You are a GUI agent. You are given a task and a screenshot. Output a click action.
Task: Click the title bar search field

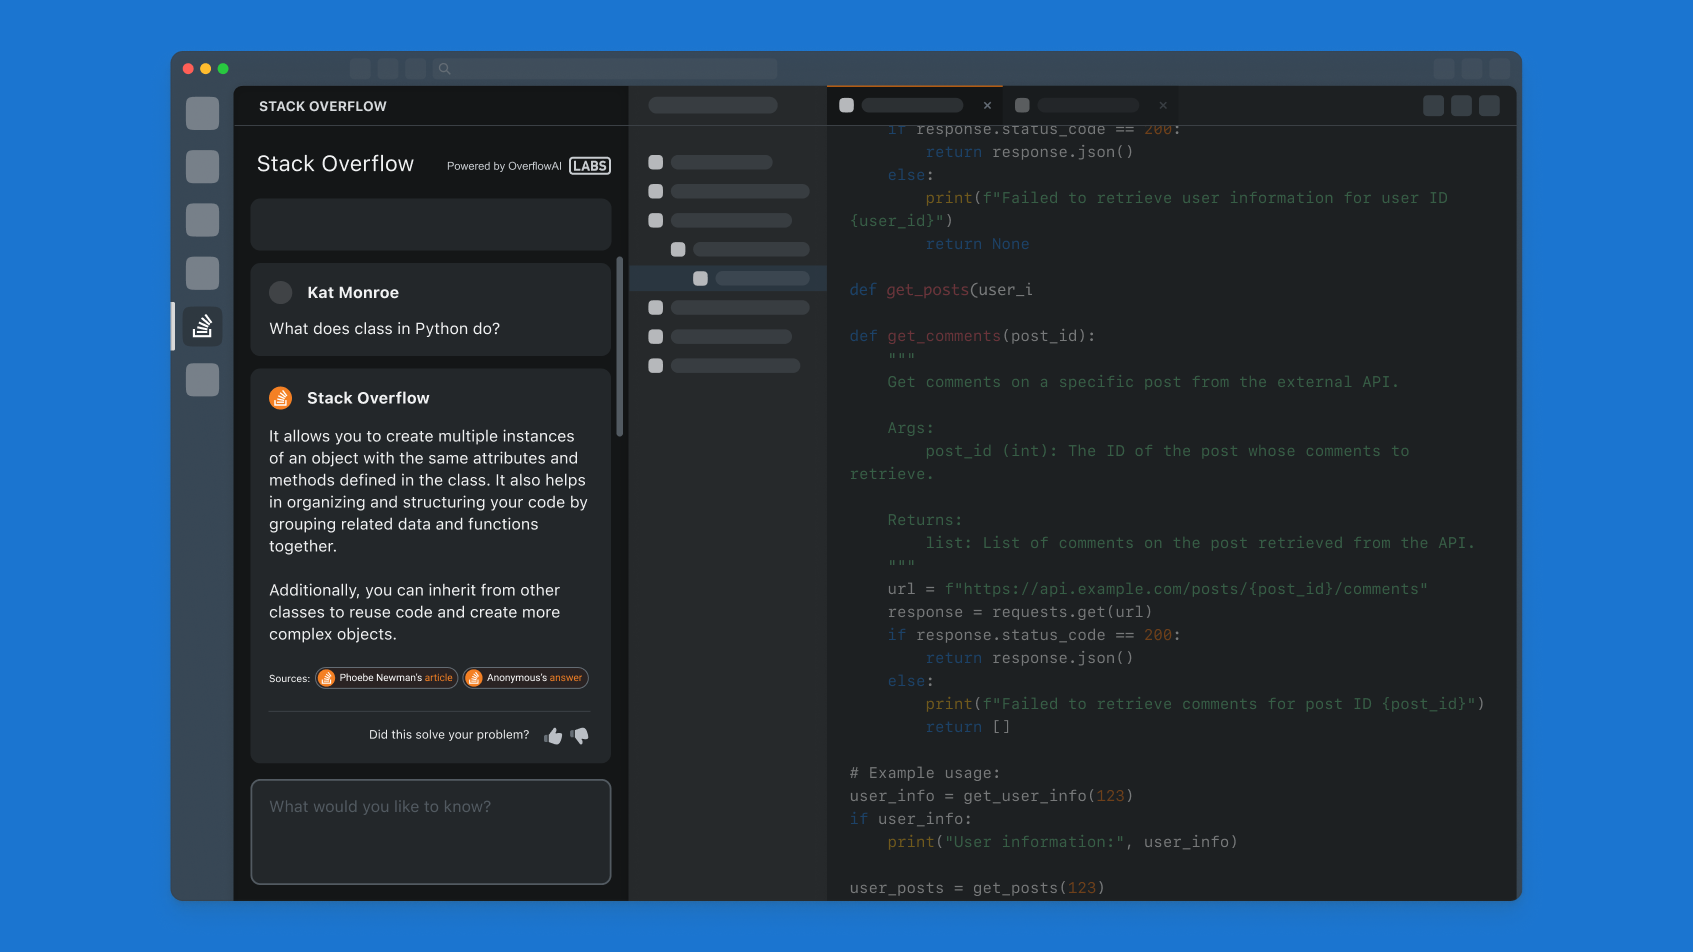pyautogui.click(x=615, y=69)
